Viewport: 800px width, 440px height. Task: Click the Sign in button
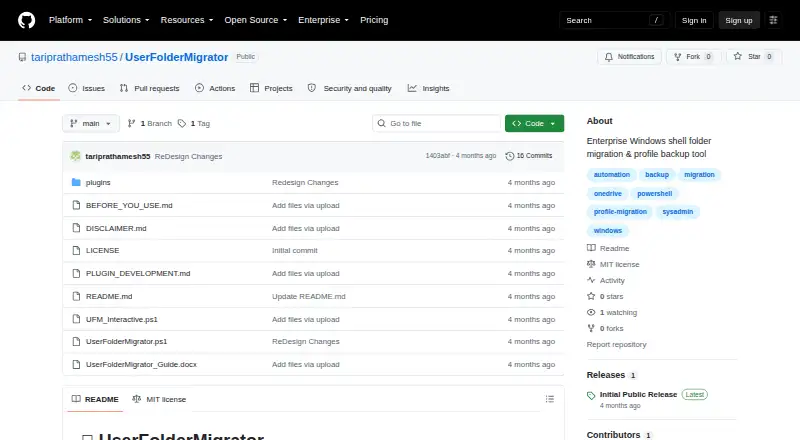694,20
